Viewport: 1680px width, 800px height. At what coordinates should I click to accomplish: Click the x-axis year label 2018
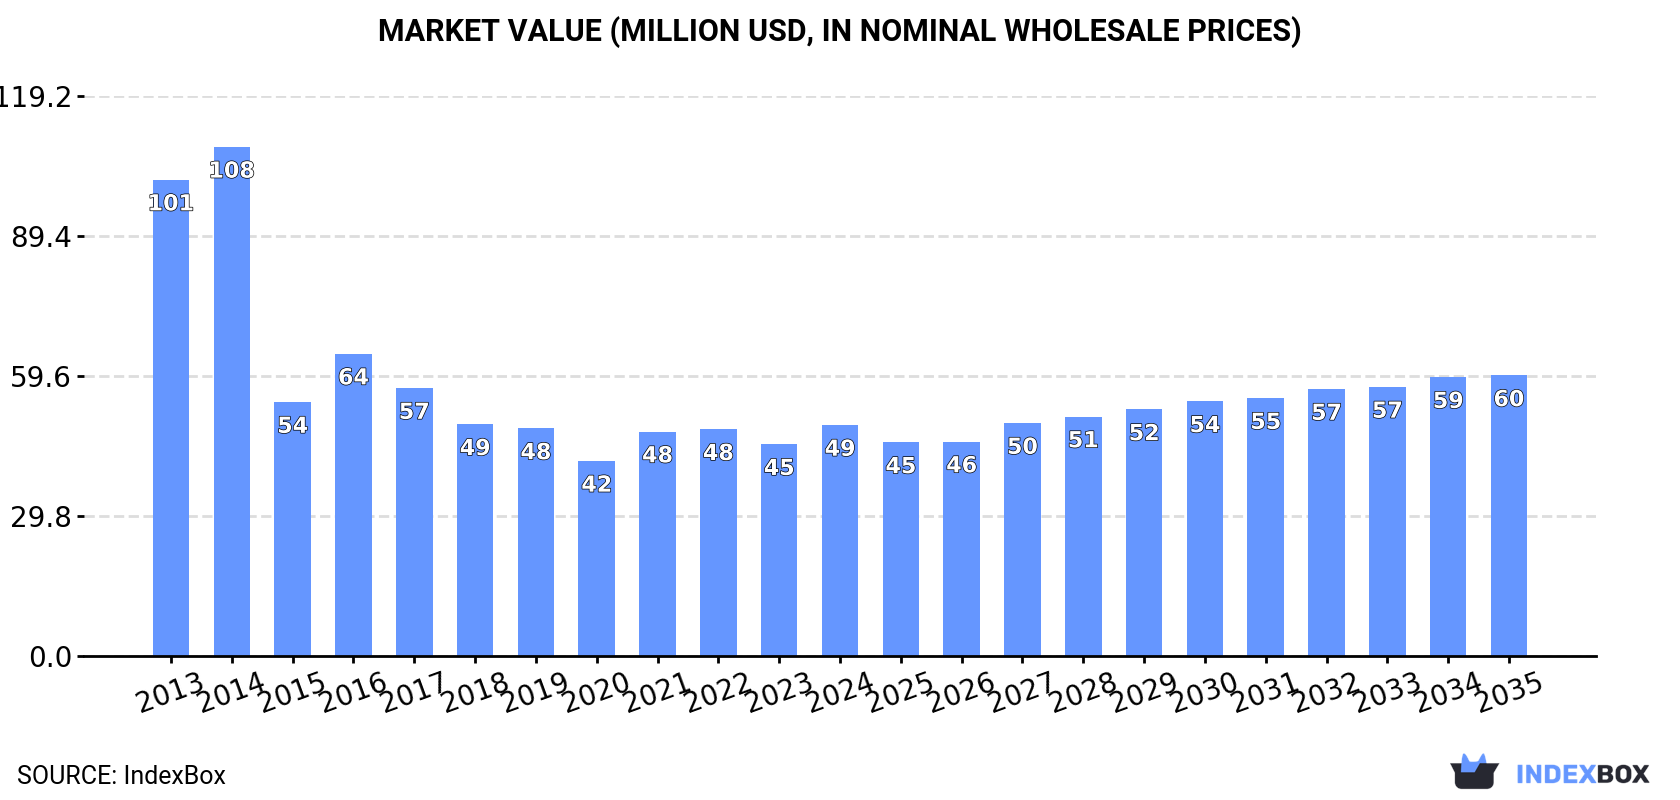coord(475,692)
